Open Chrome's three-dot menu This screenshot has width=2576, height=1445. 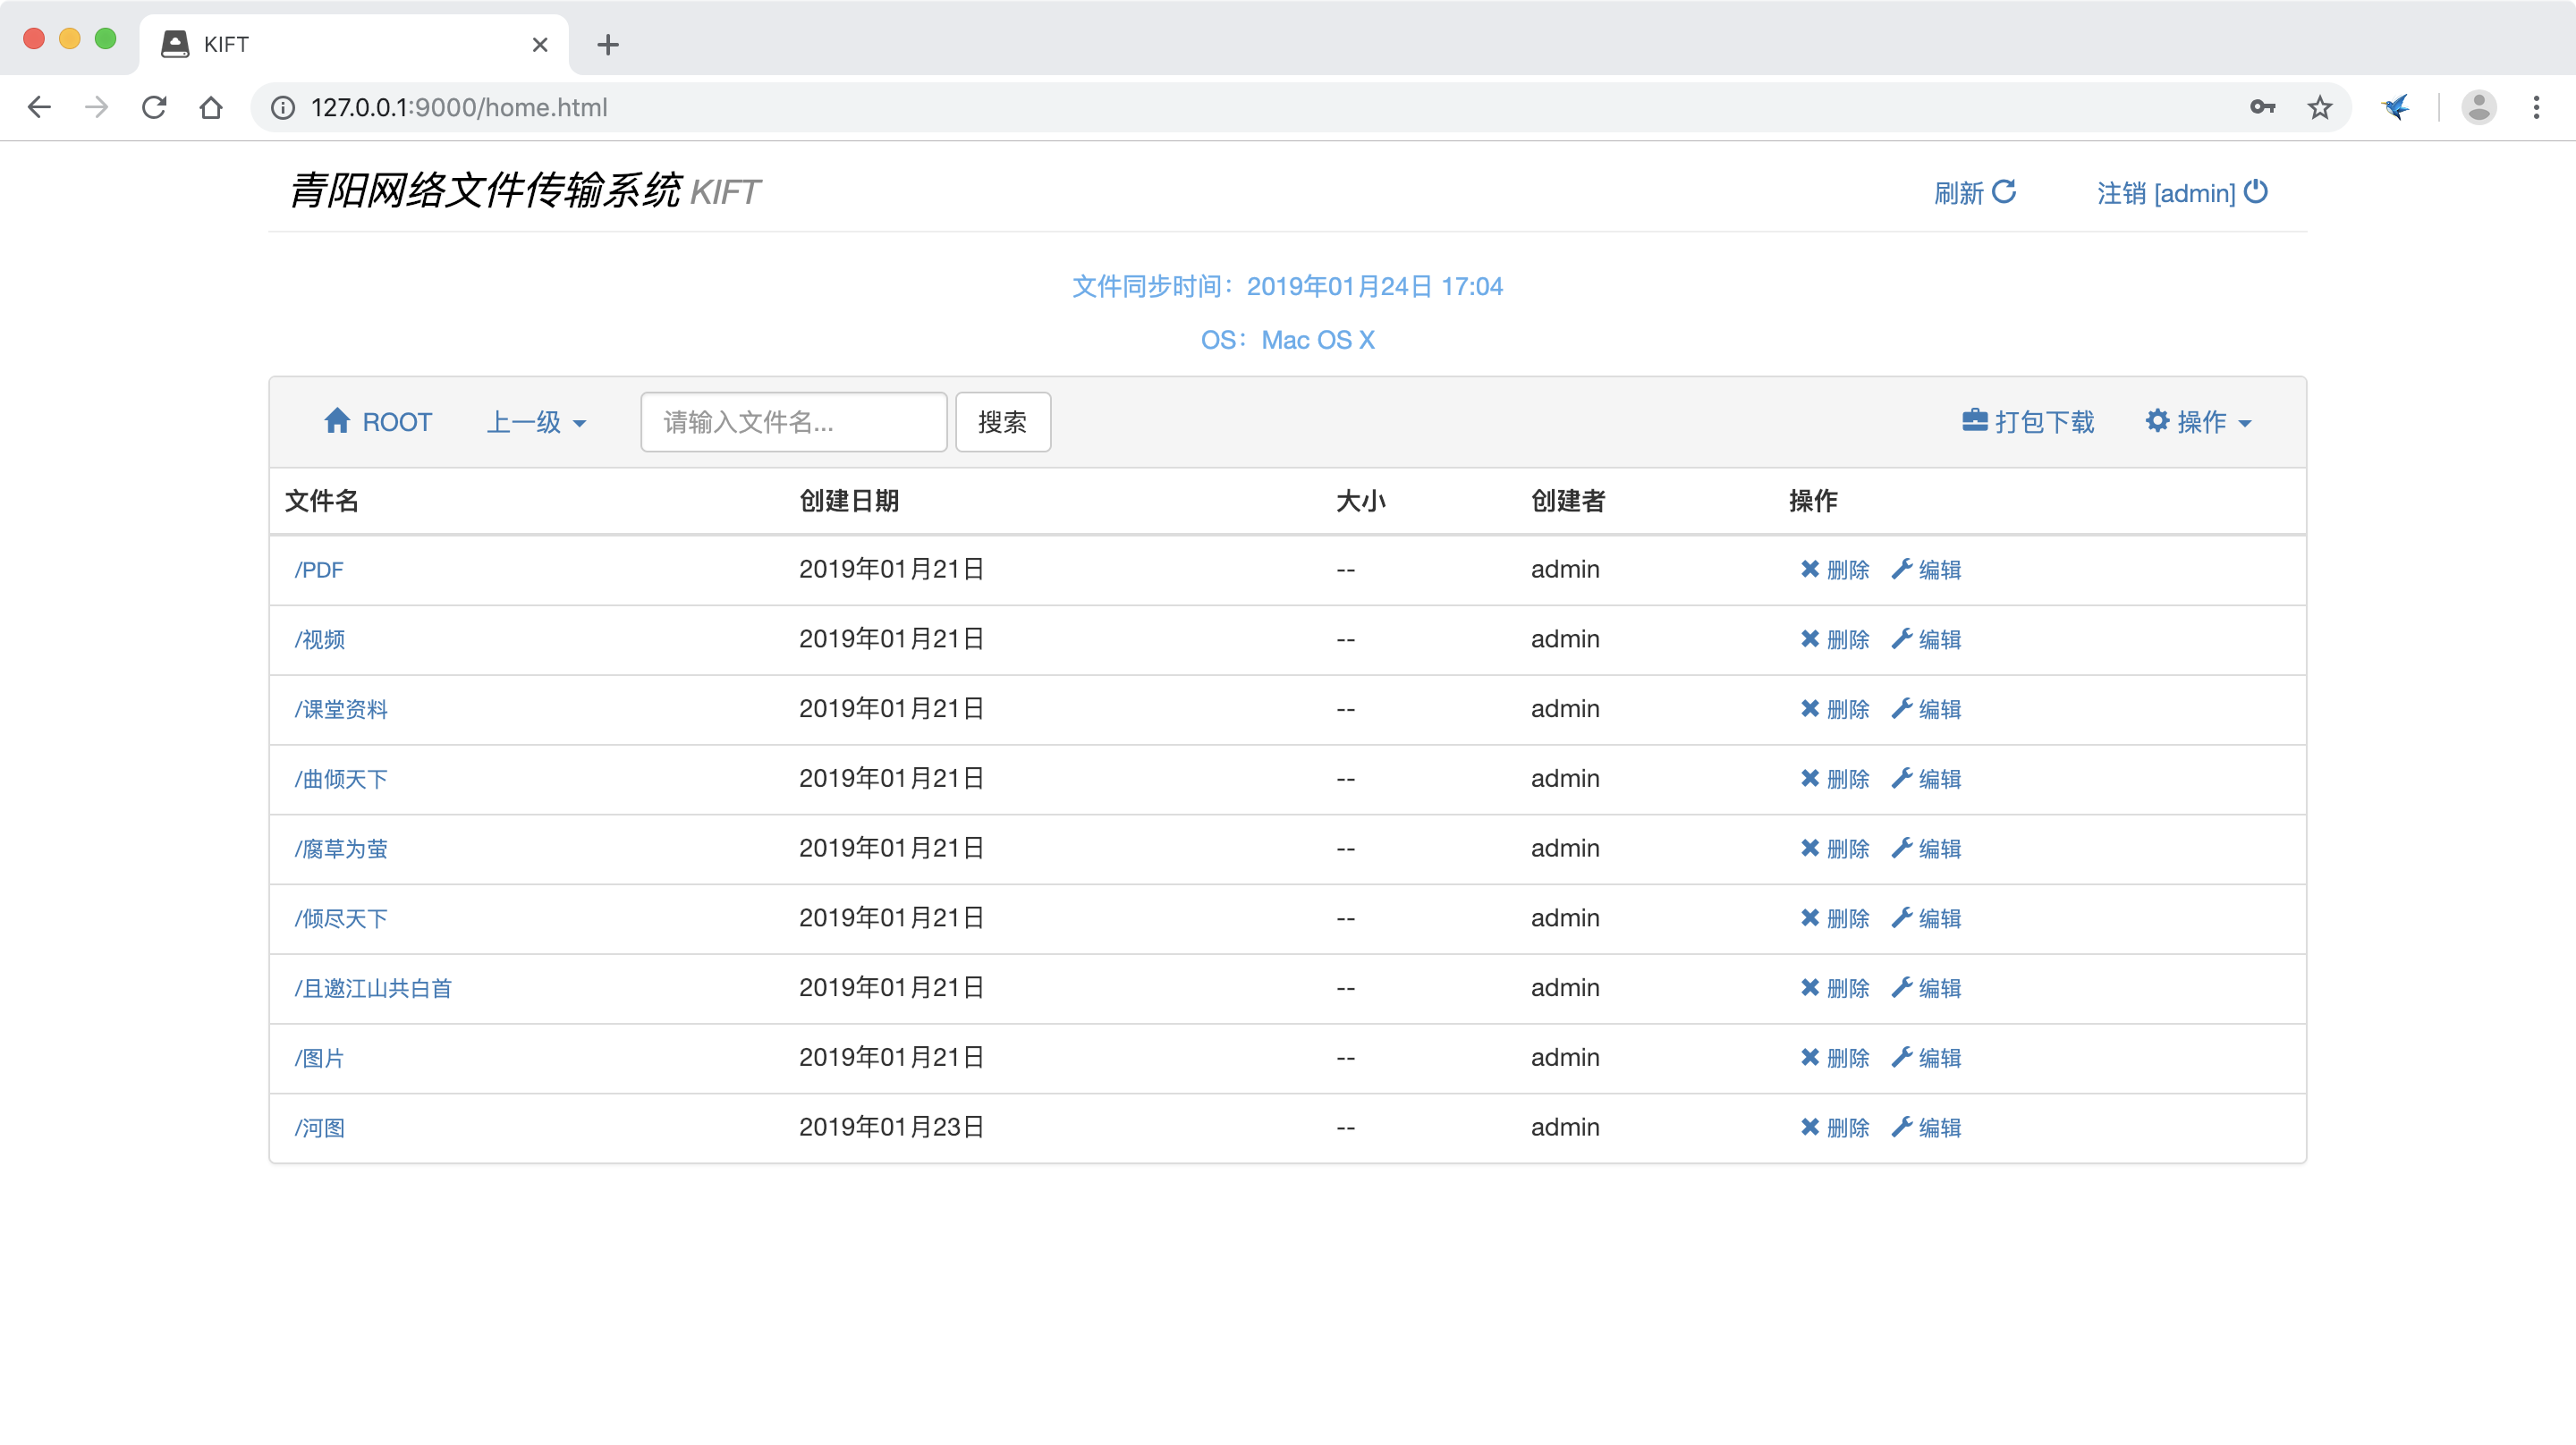click(x=2536, y=107)
